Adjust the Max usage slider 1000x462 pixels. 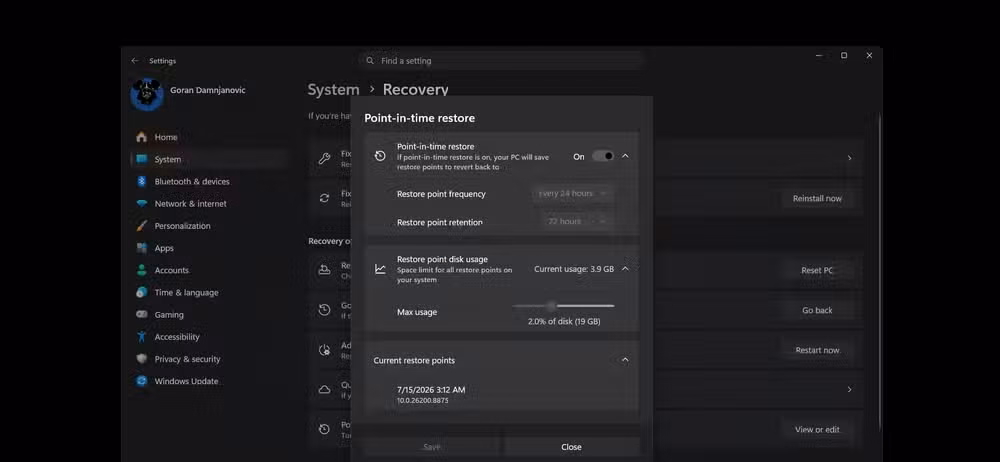point(563,306)
